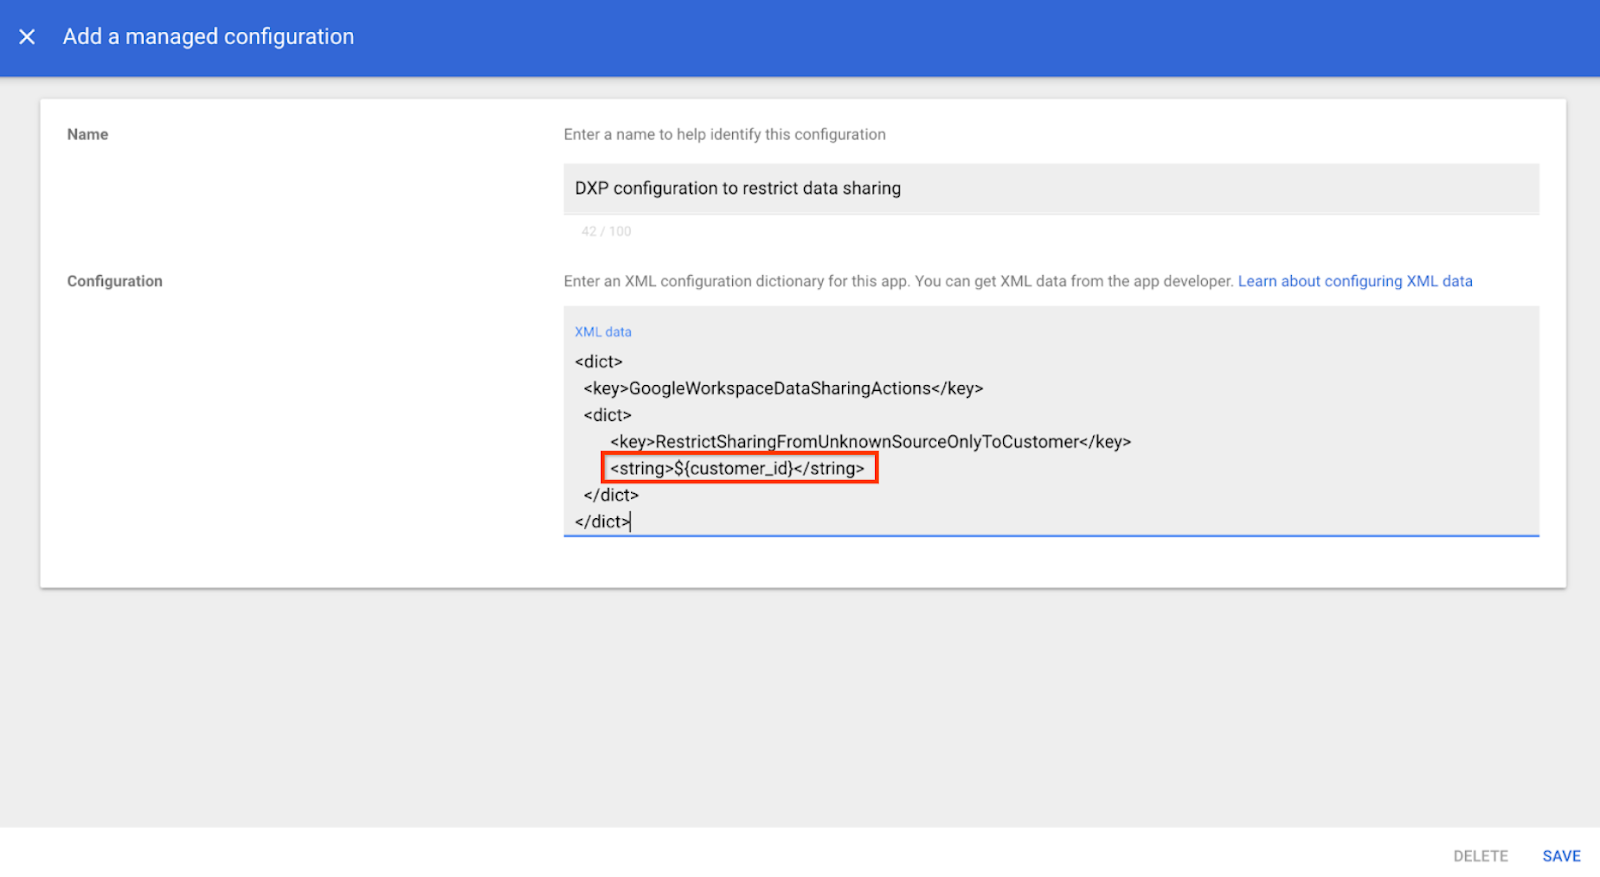Click the blue XML data field label
1600x877 pixels.
tap(603, 332)
